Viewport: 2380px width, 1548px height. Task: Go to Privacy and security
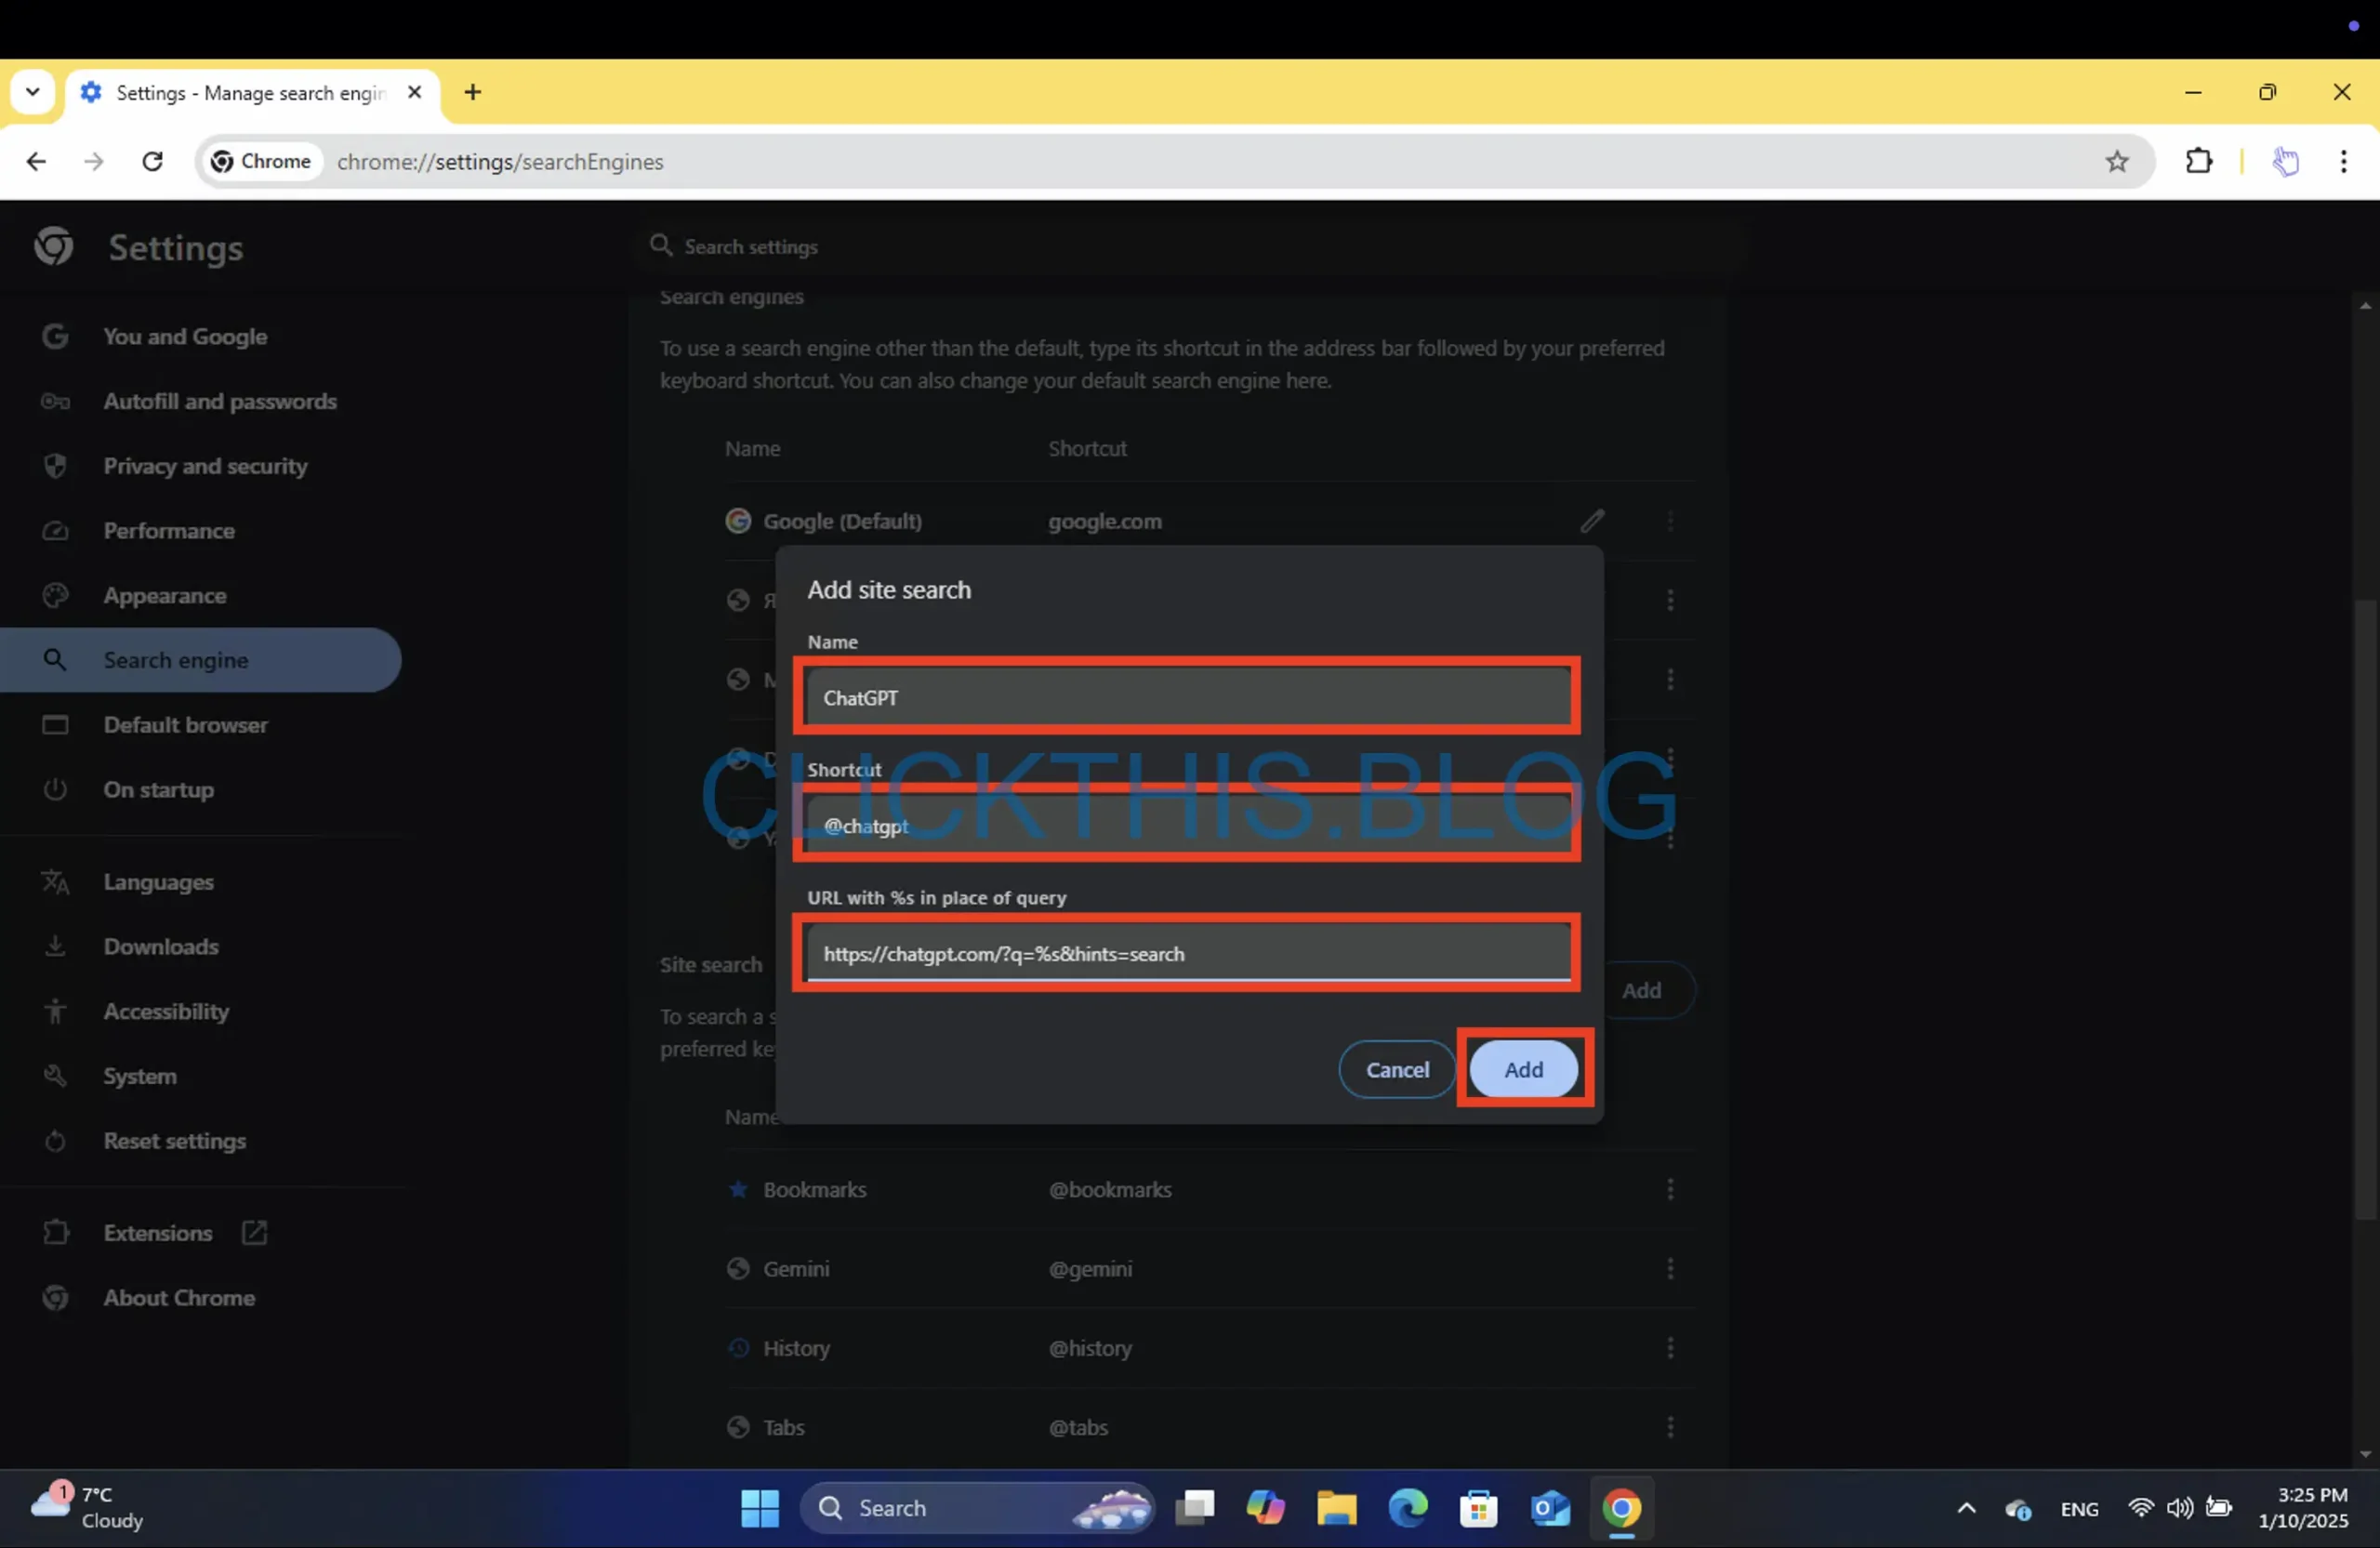(x=205, y=466)
